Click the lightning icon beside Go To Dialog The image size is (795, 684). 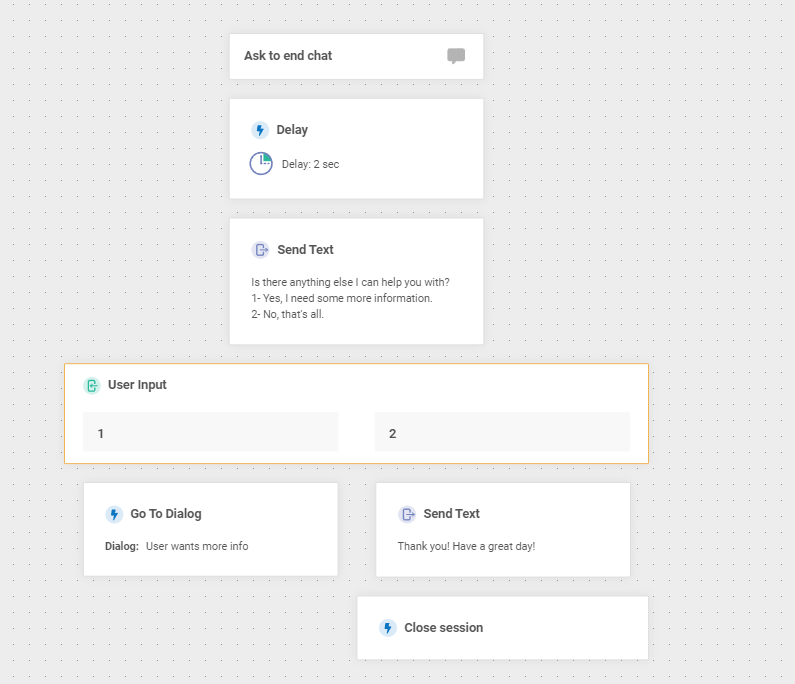coord(114,514)
